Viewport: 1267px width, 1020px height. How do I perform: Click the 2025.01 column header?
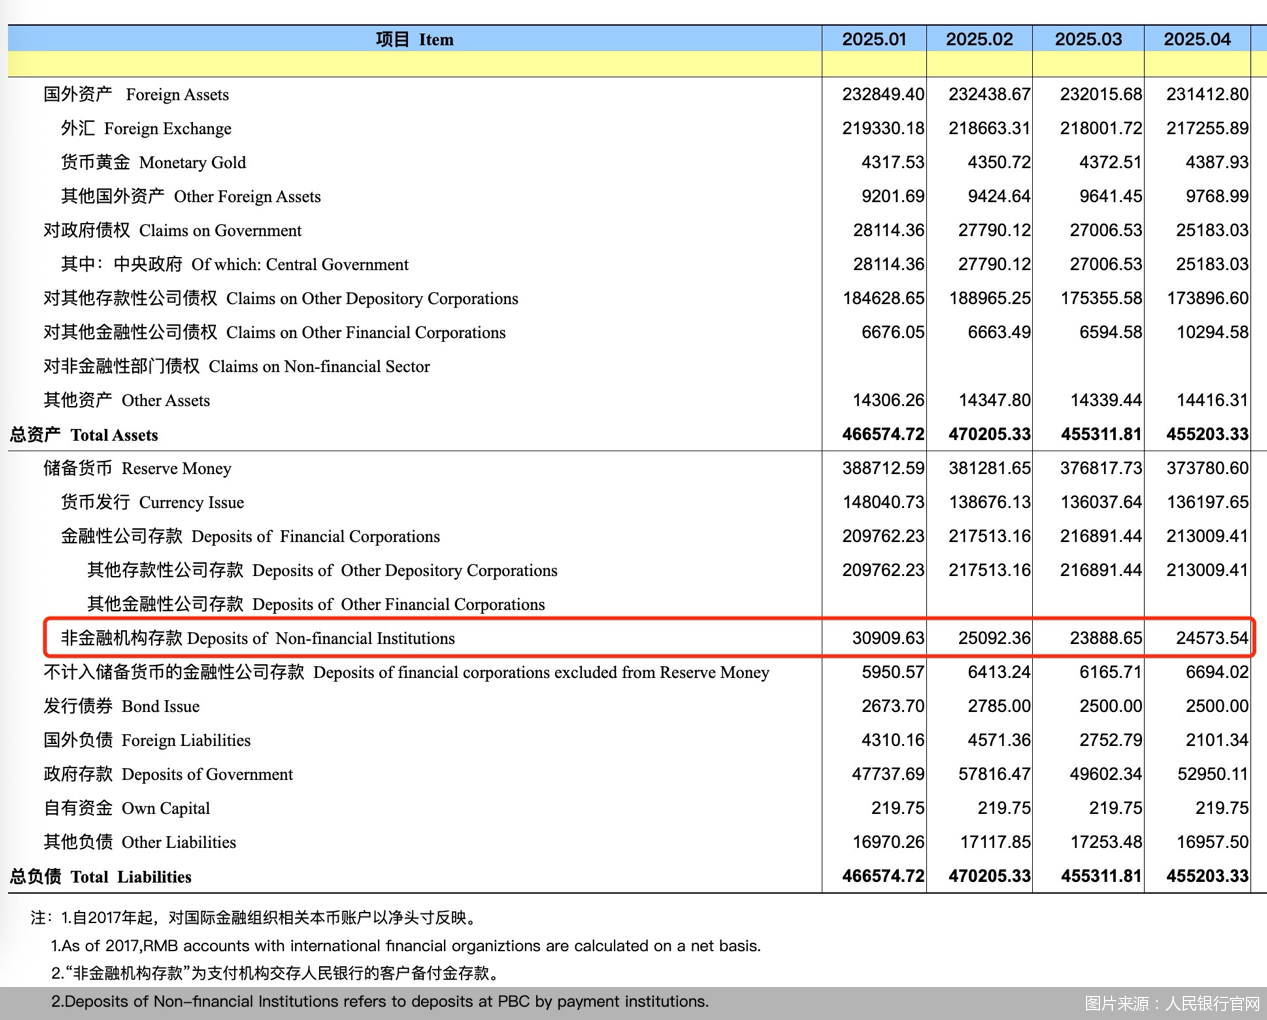(x=874, y=39)
